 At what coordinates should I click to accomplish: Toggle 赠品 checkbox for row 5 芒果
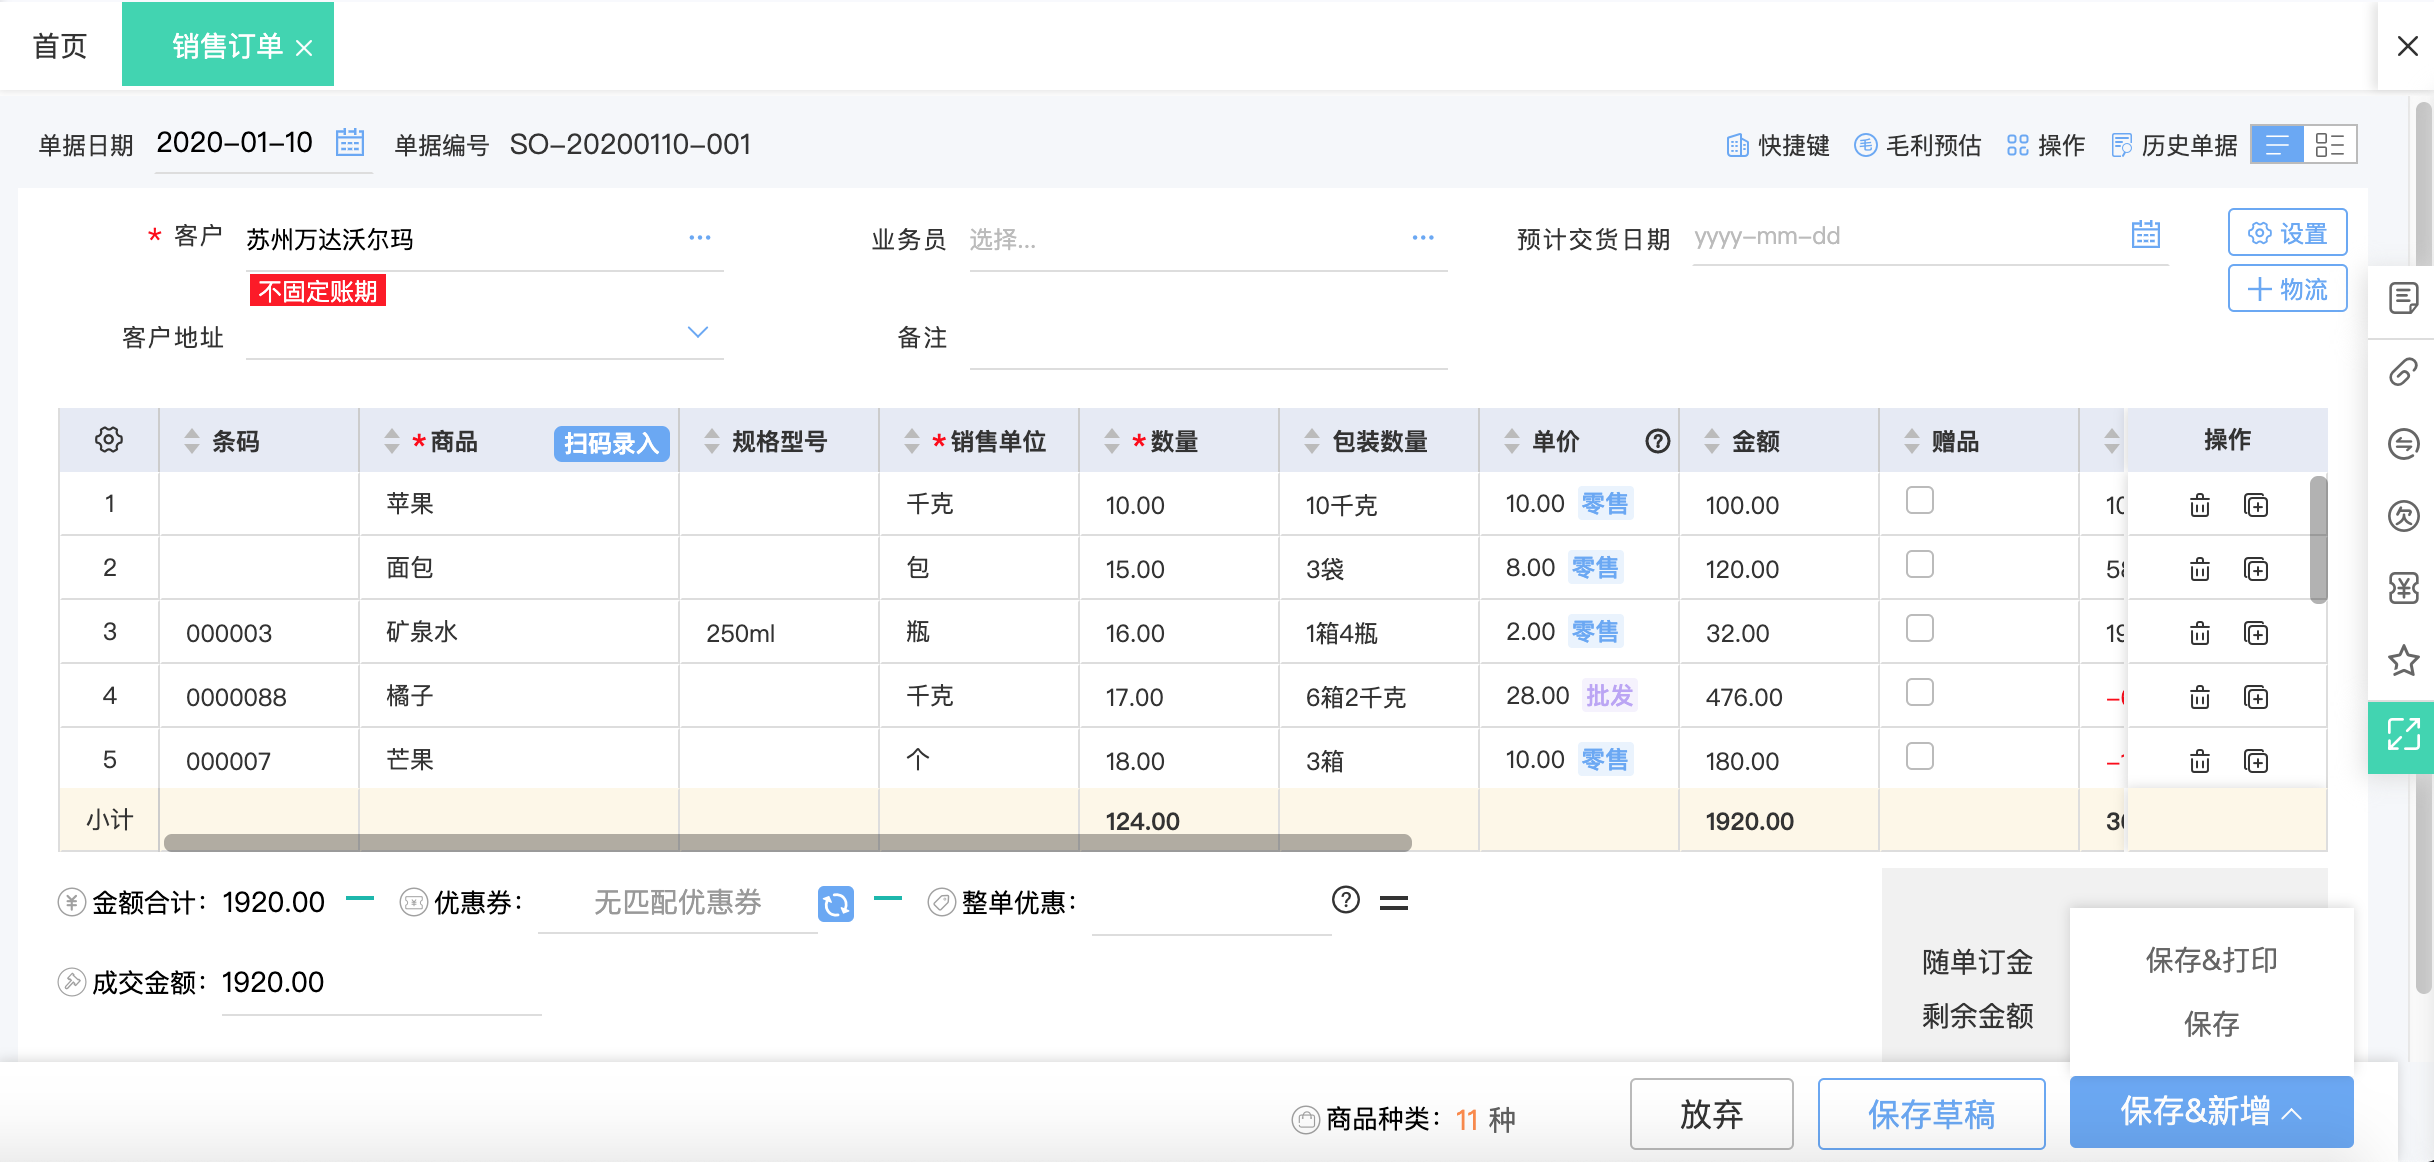(x=1920, y=757)
